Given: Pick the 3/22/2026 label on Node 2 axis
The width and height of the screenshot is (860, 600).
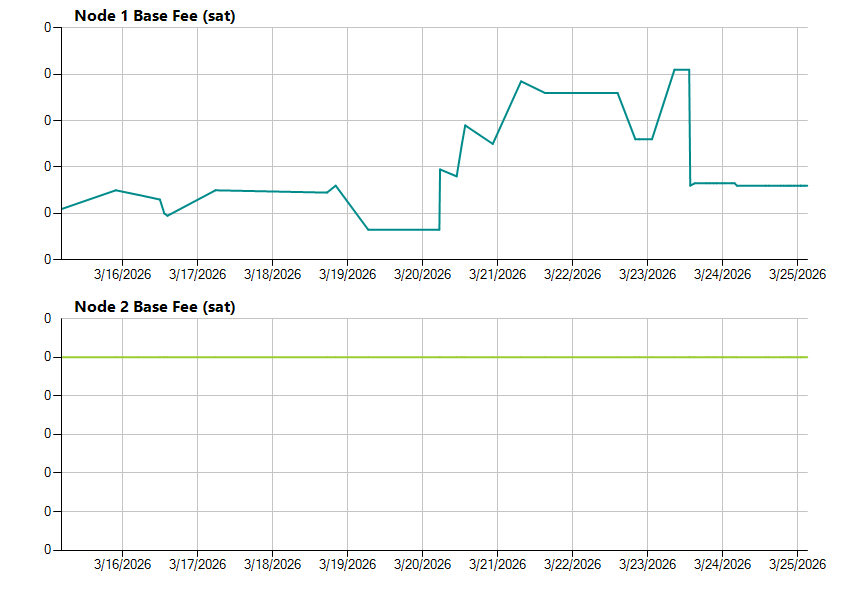Looking at the screenshot, I should 572,565.
